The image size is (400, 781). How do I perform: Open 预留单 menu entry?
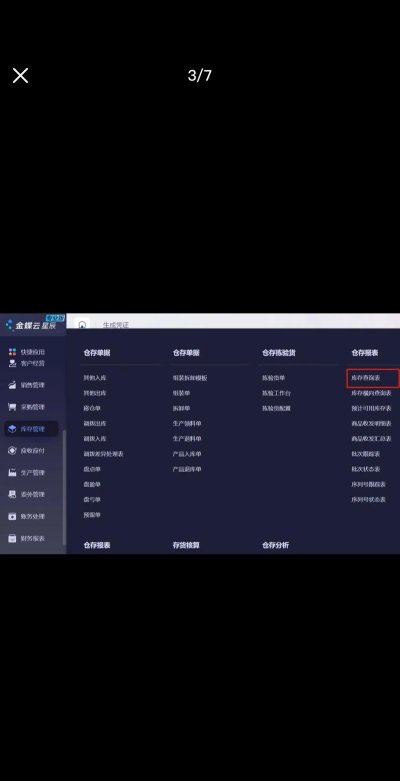[92, 515]
